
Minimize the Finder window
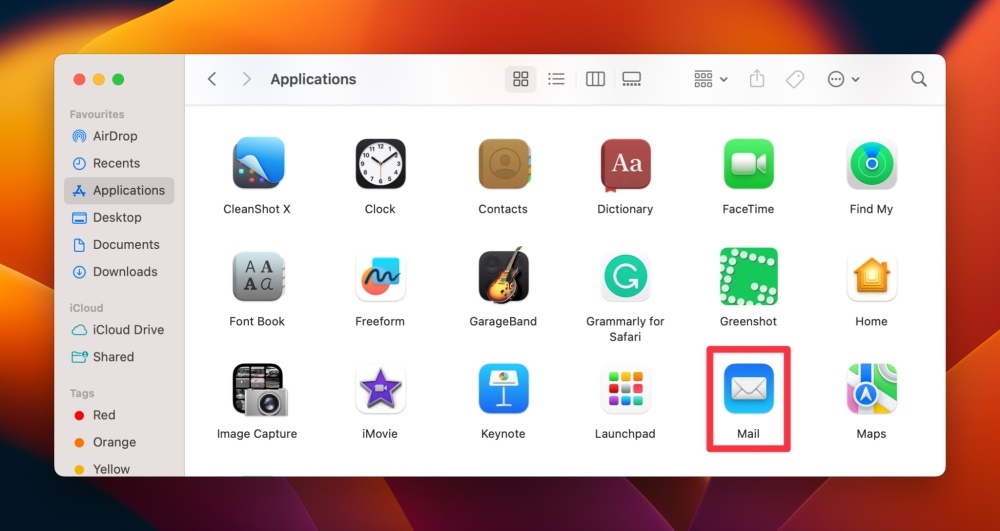click(99, 79)
